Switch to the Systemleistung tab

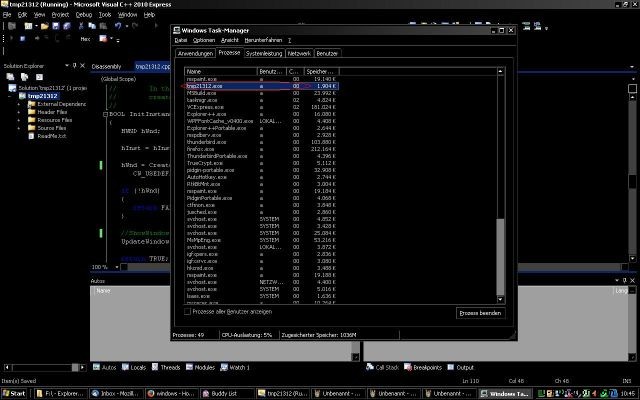(x=264, y=52)
